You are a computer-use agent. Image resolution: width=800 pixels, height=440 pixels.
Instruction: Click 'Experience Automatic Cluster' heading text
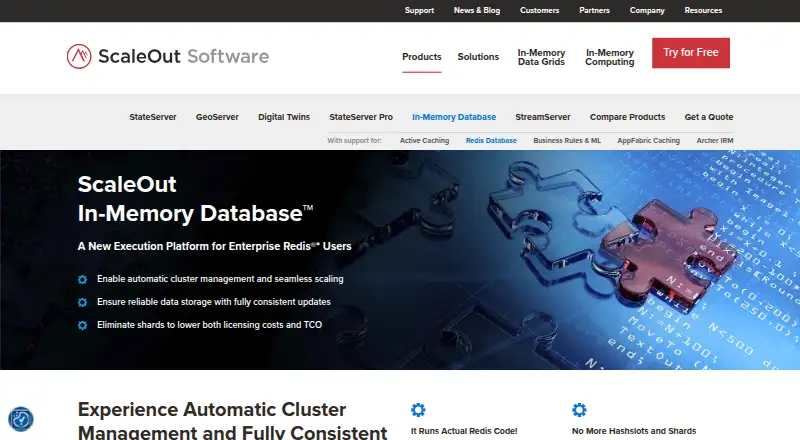pos(212,409)
